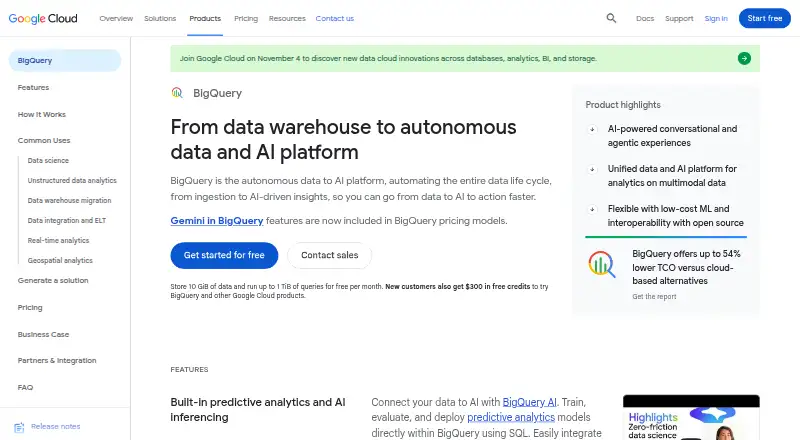Open the Support link
Screen dimensions: 800x440
tap(679, 18)
